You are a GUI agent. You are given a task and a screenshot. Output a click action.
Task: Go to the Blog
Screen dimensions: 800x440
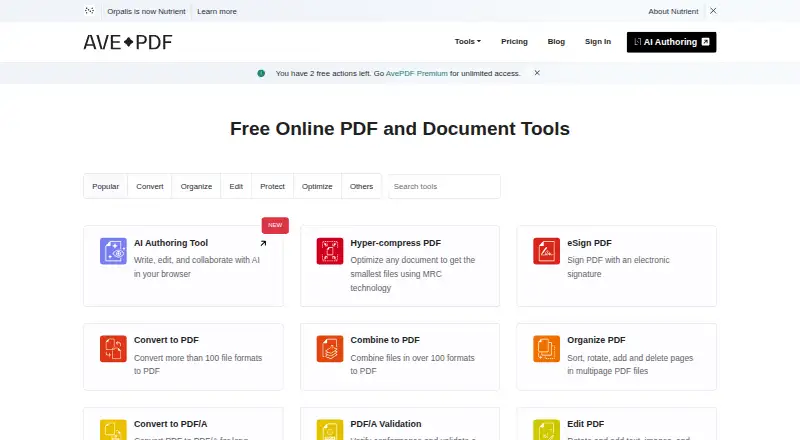click(556, 42)
